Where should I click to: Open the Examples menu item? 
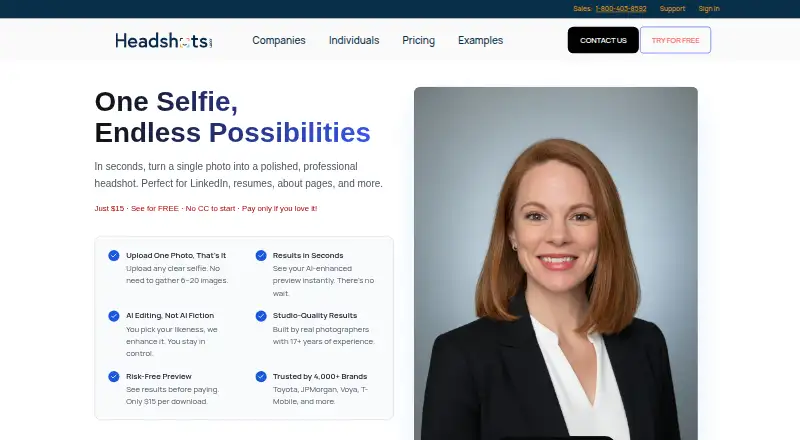pos(480,40)
